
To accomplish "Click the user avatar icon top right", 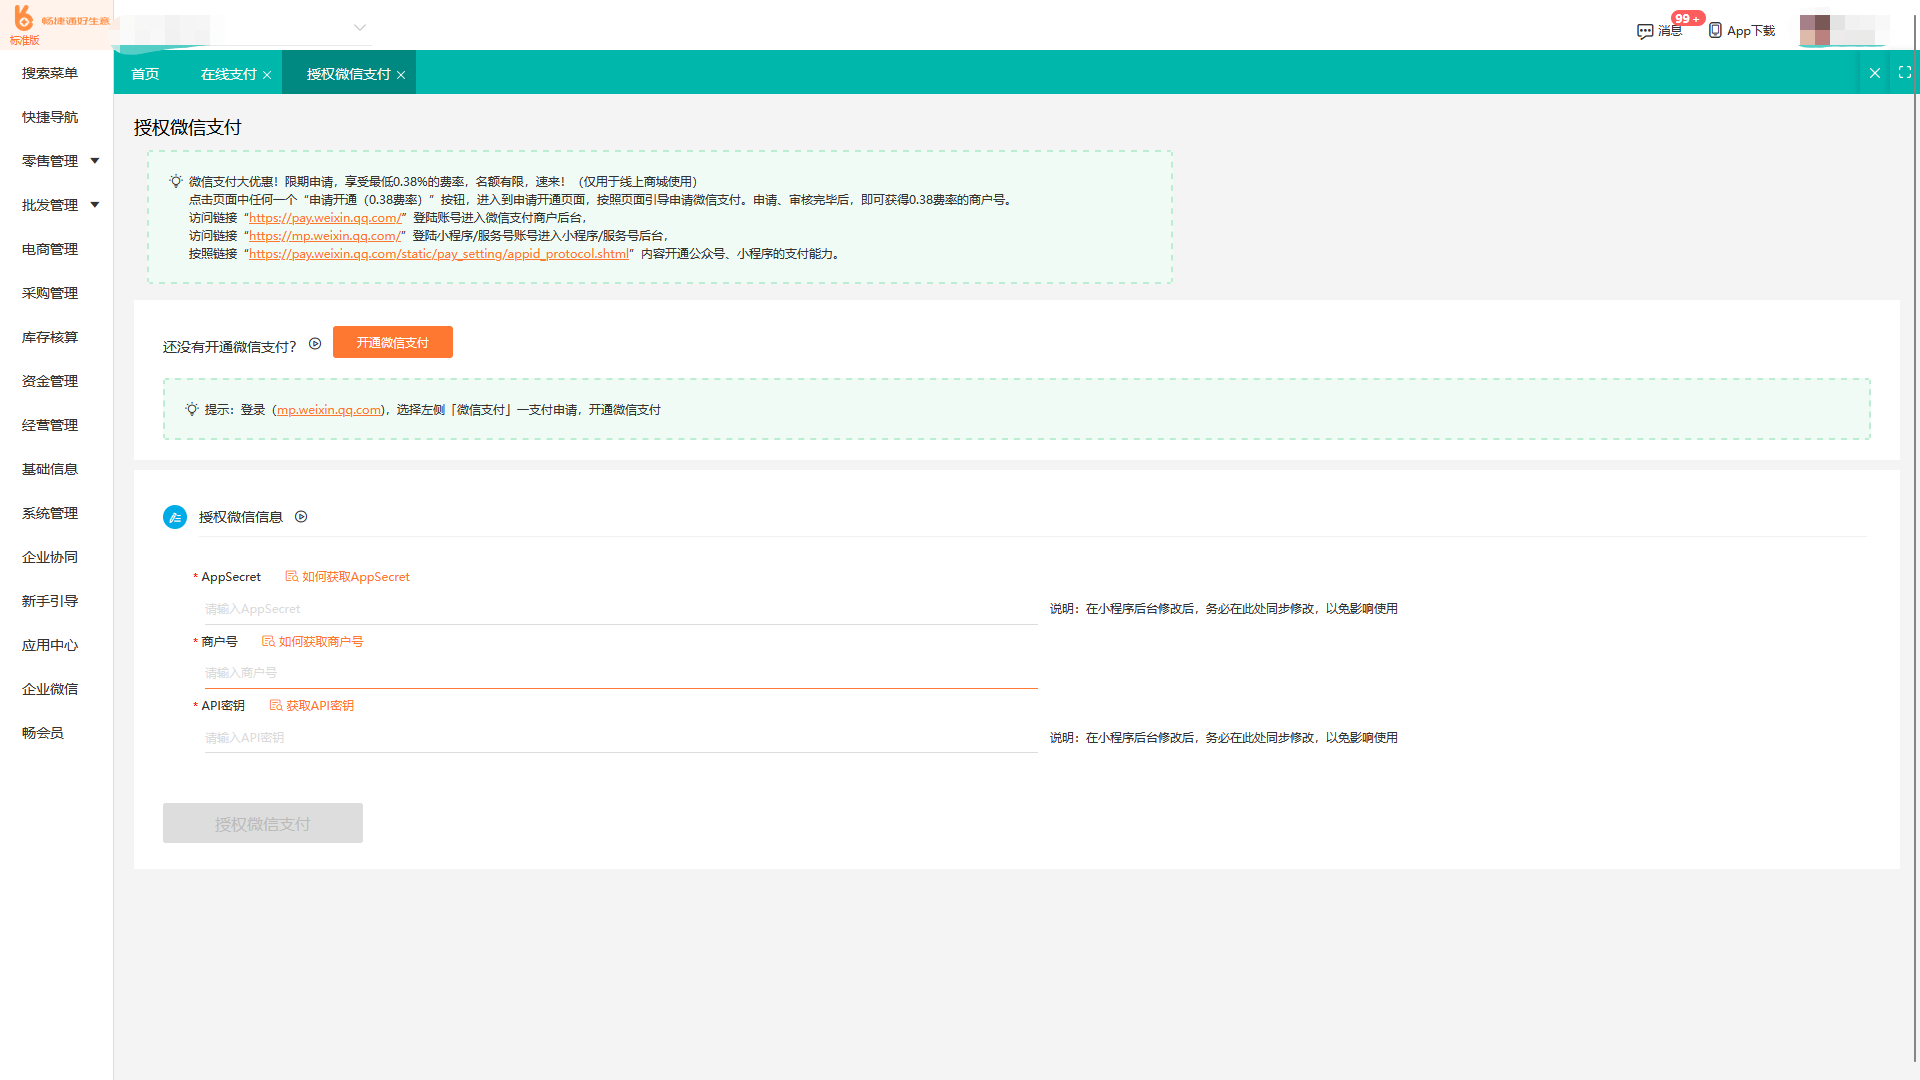I will coord(1817,28).
